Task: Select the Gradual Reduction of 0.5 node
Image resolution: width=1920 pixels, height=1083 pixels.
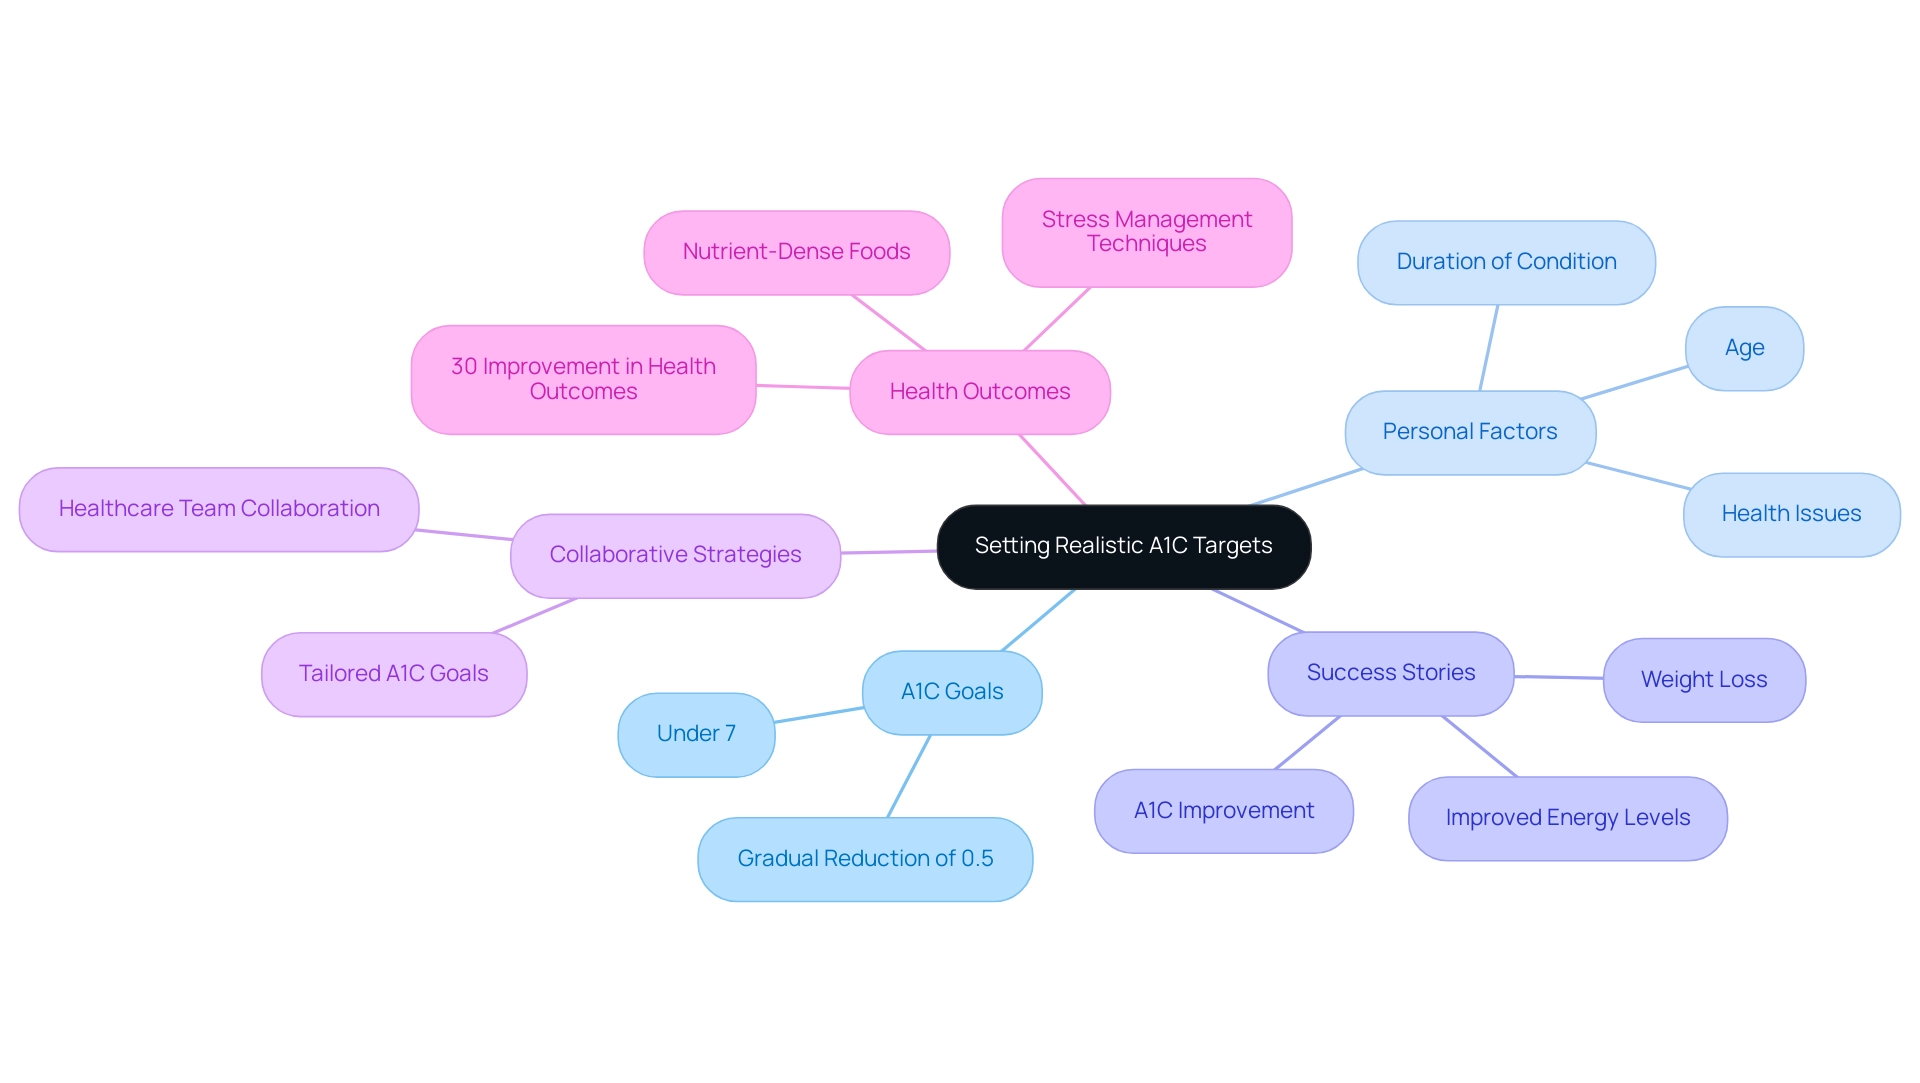Action: (x=865, y=857)
